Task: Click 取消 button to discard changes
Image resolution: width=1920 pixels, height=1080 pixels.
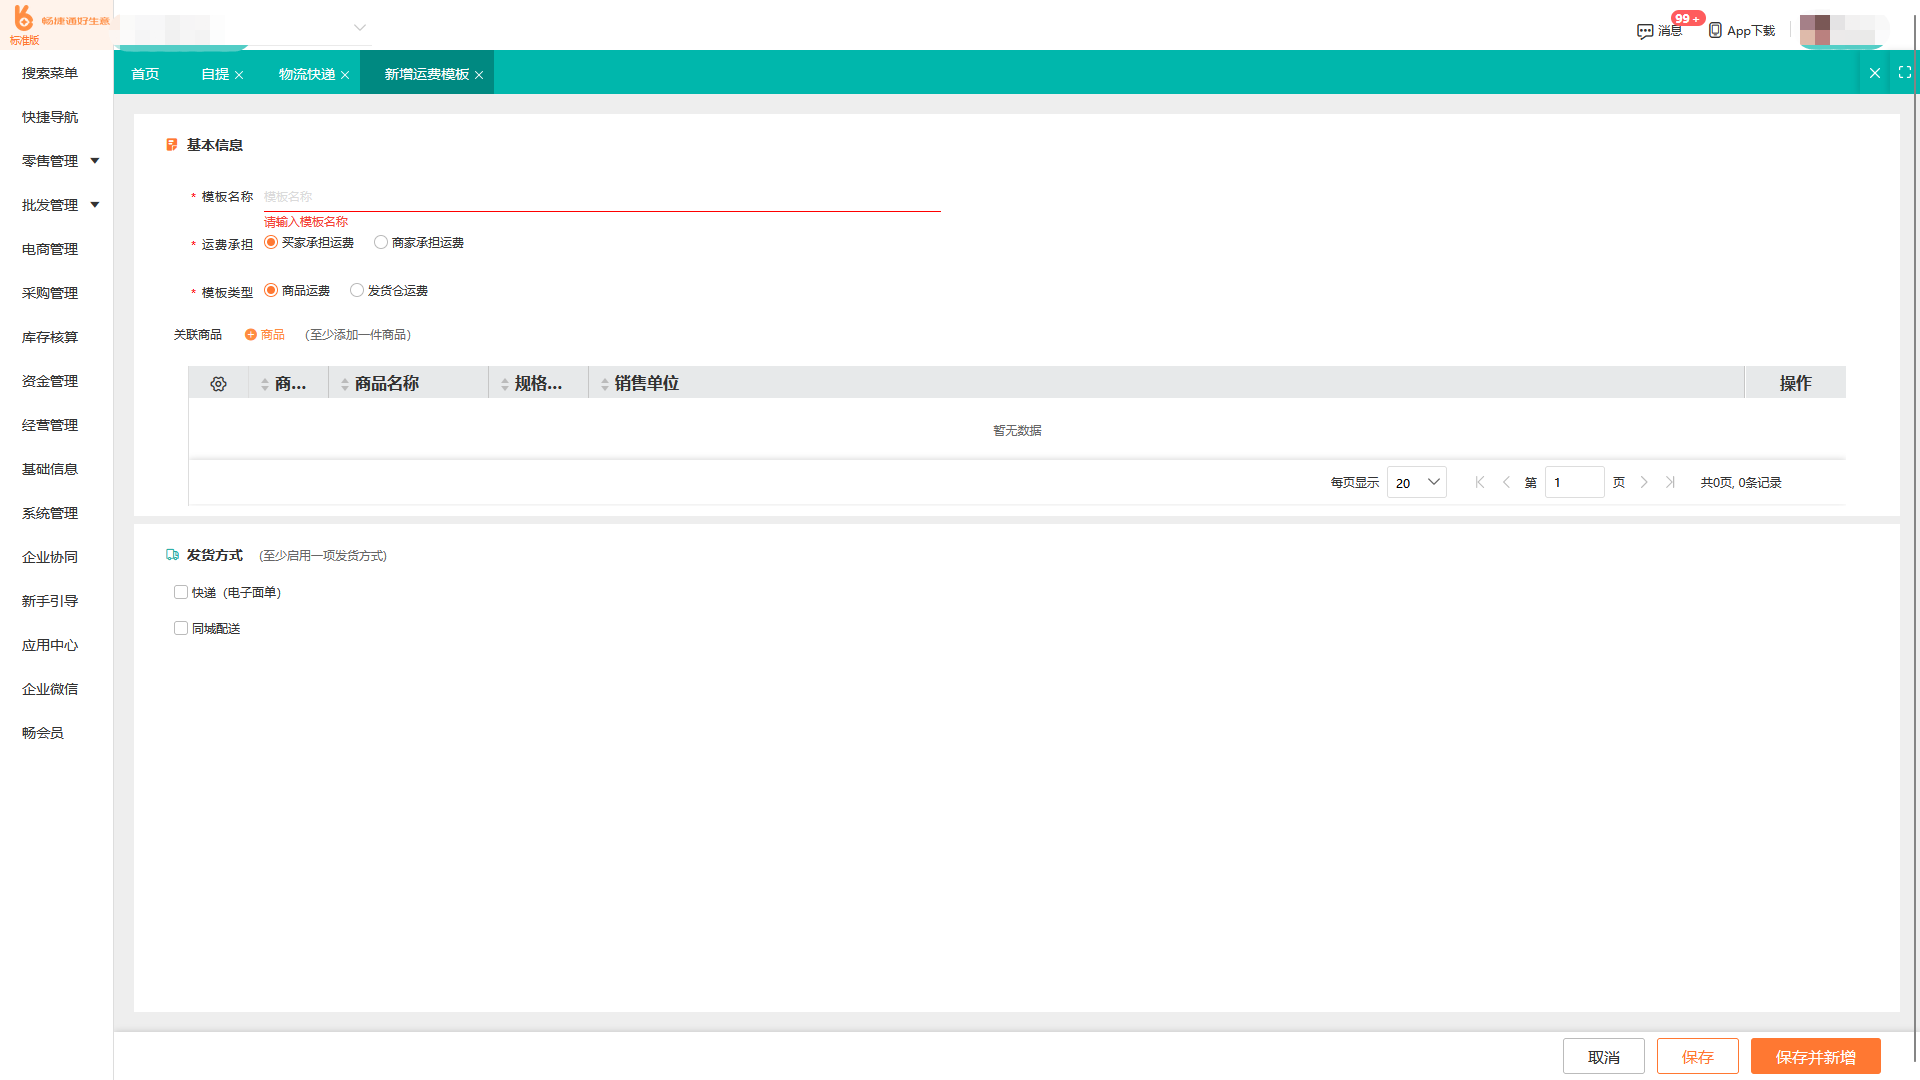Action: 1605,1054
